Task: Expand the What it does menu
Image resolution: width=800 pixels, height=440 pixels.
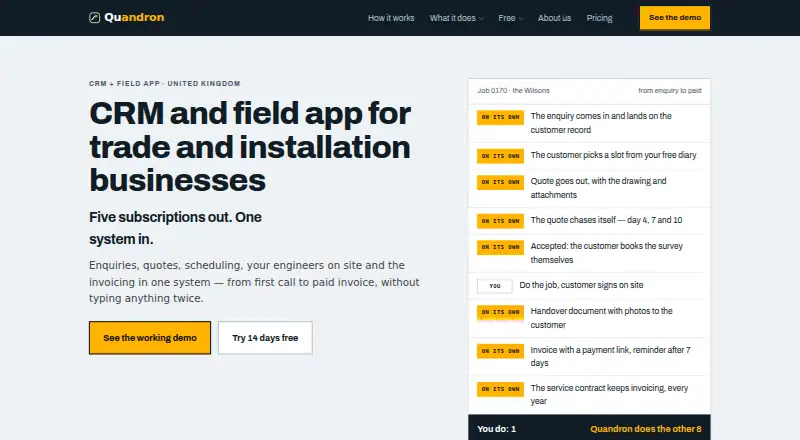Action: click(x=457, y=18)
